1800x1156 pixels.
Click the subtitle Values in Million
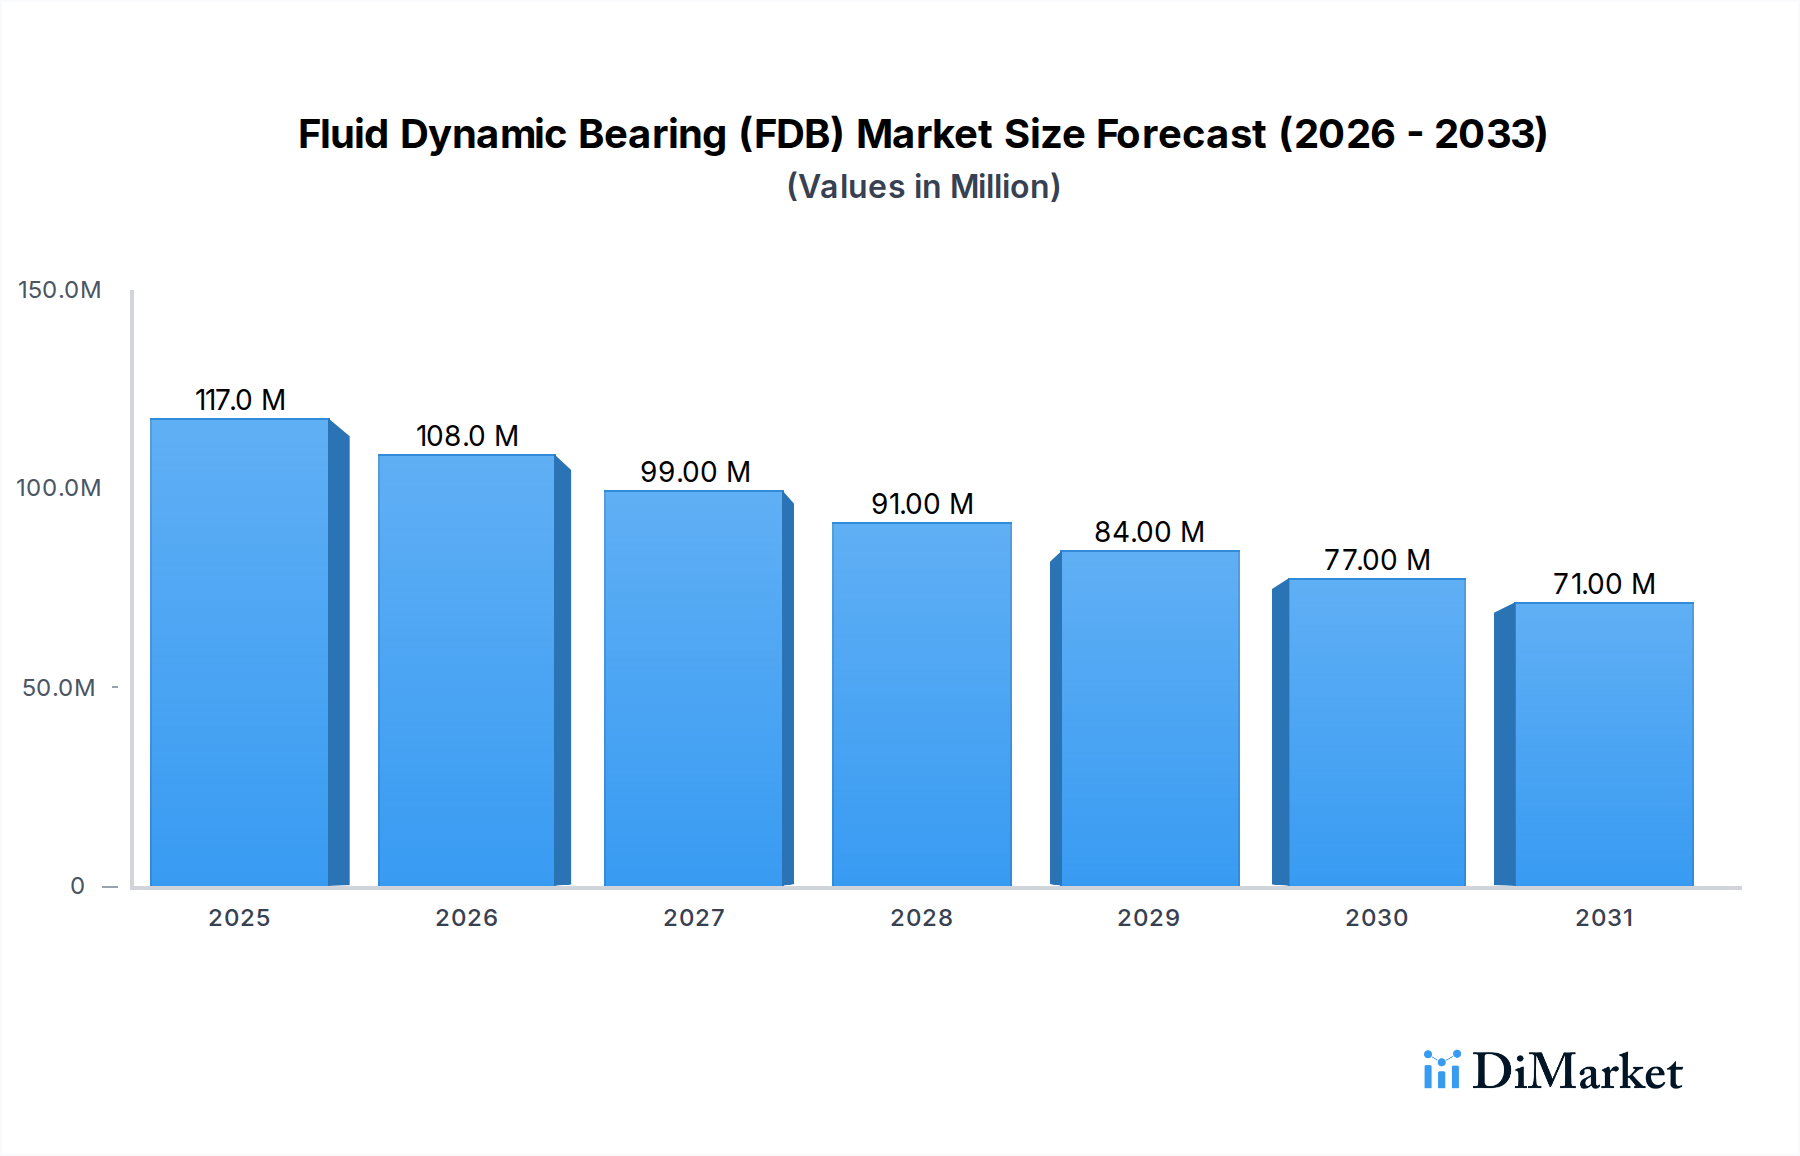click(922, 186)
